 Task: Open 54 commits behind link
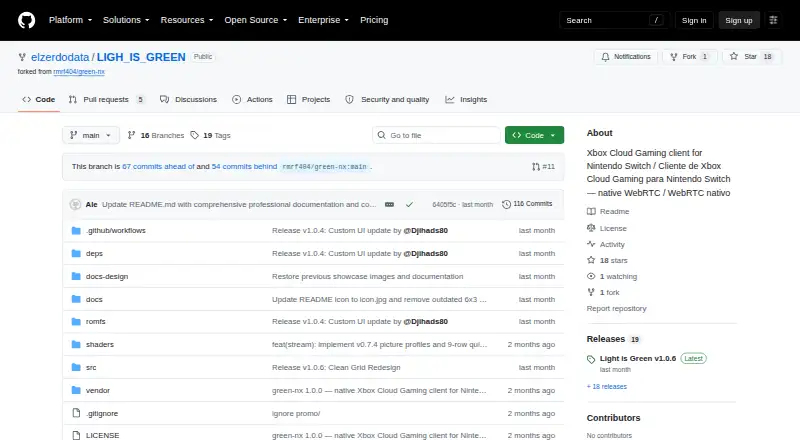click(244, 166)
